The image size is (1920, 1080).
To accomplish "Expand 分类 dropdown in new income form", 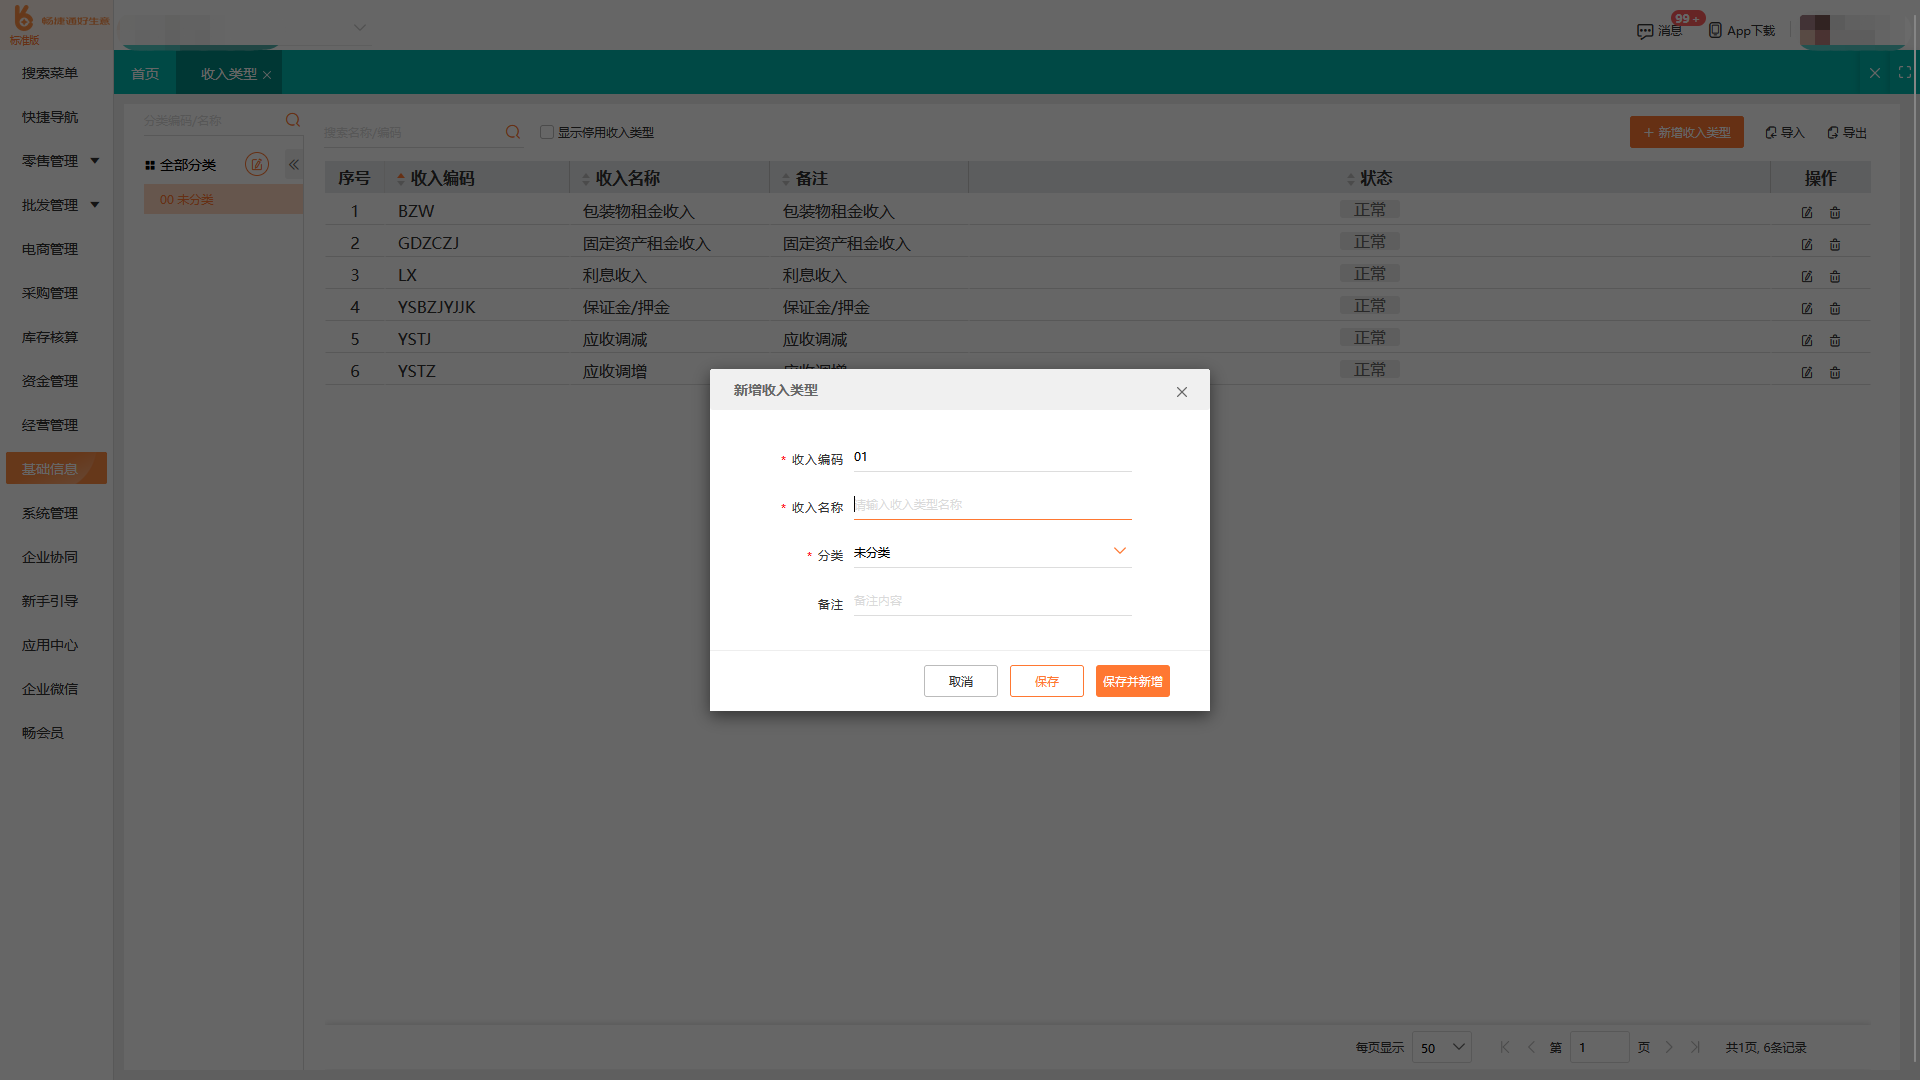I will point(1120,551).
